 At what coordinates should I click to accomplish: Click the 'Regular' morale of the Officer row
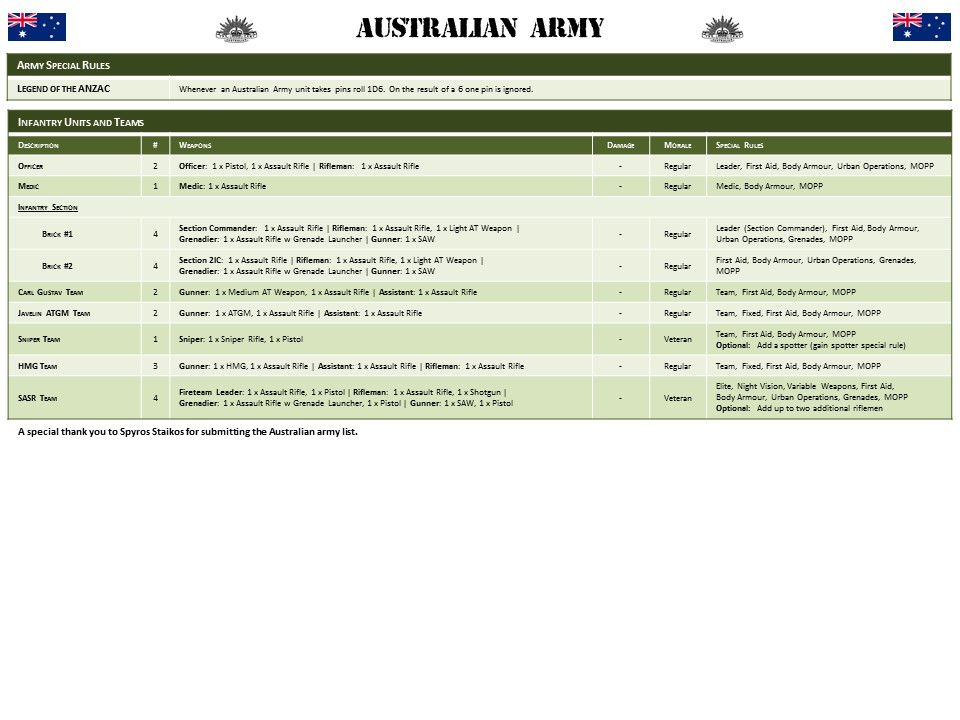pyautogui.click(x=678, y=167)
